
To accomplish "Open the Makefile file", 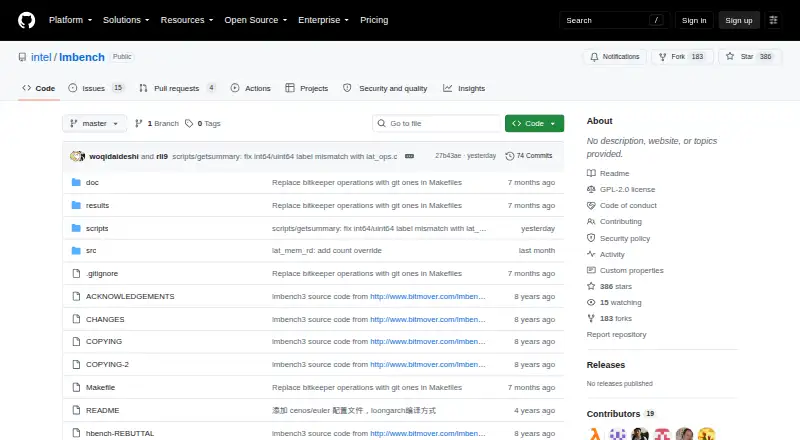I will [101, 387].
